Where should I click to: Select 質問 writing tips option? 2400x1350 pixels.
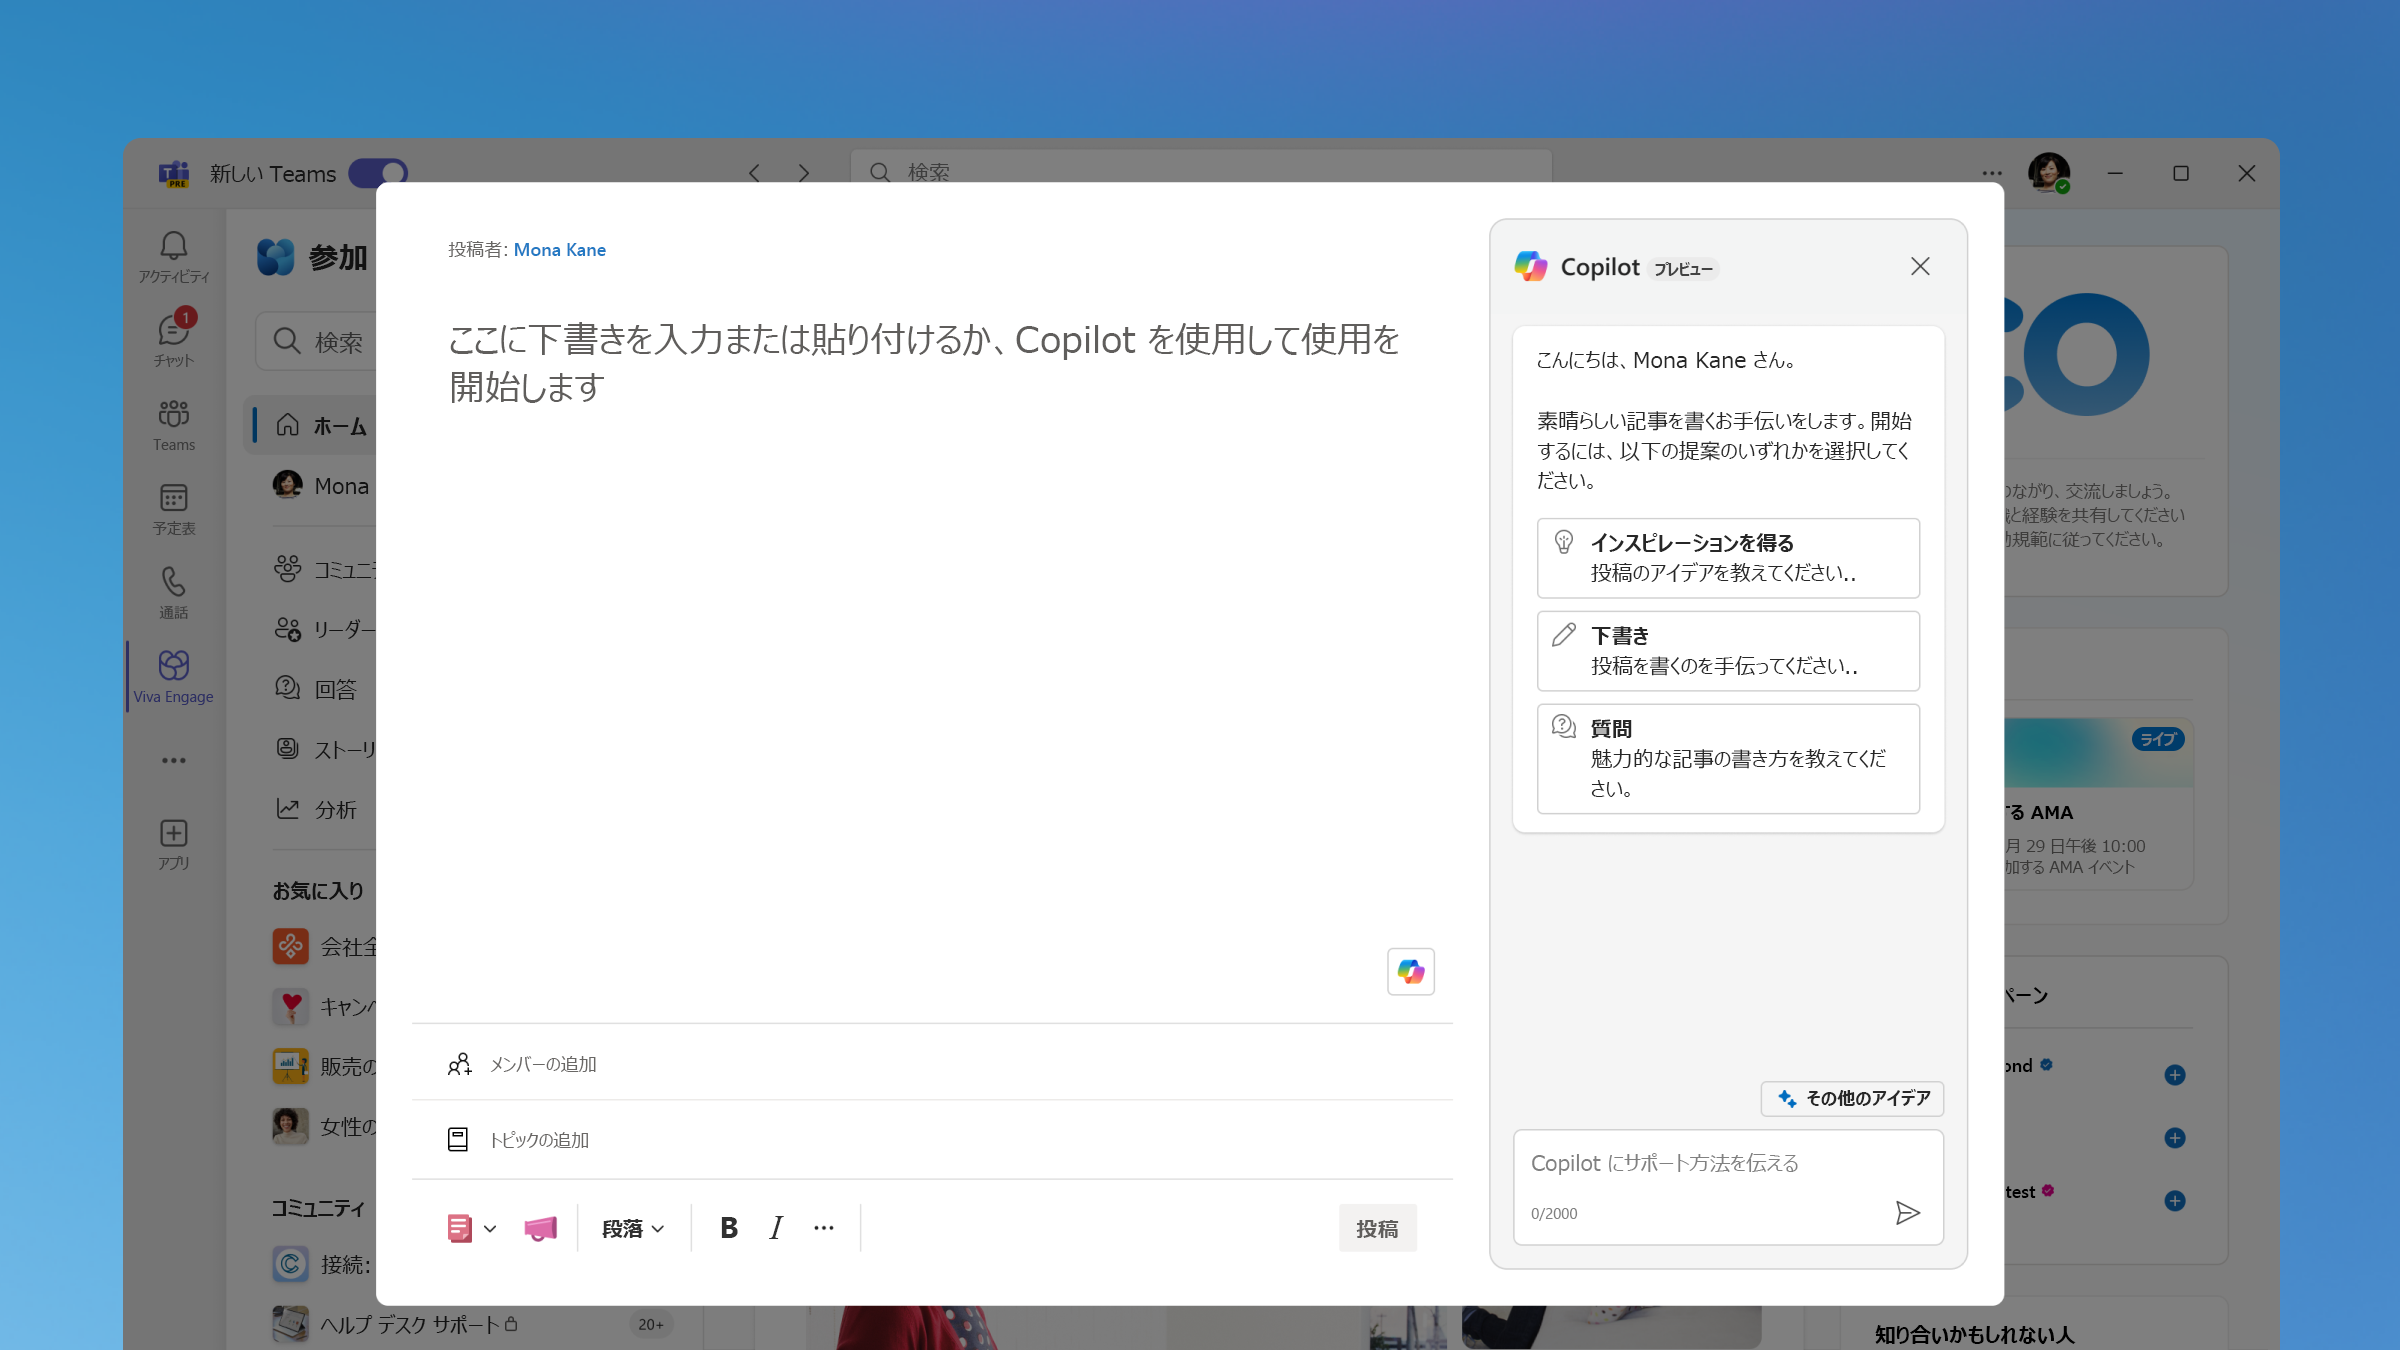pos(1727,757)
